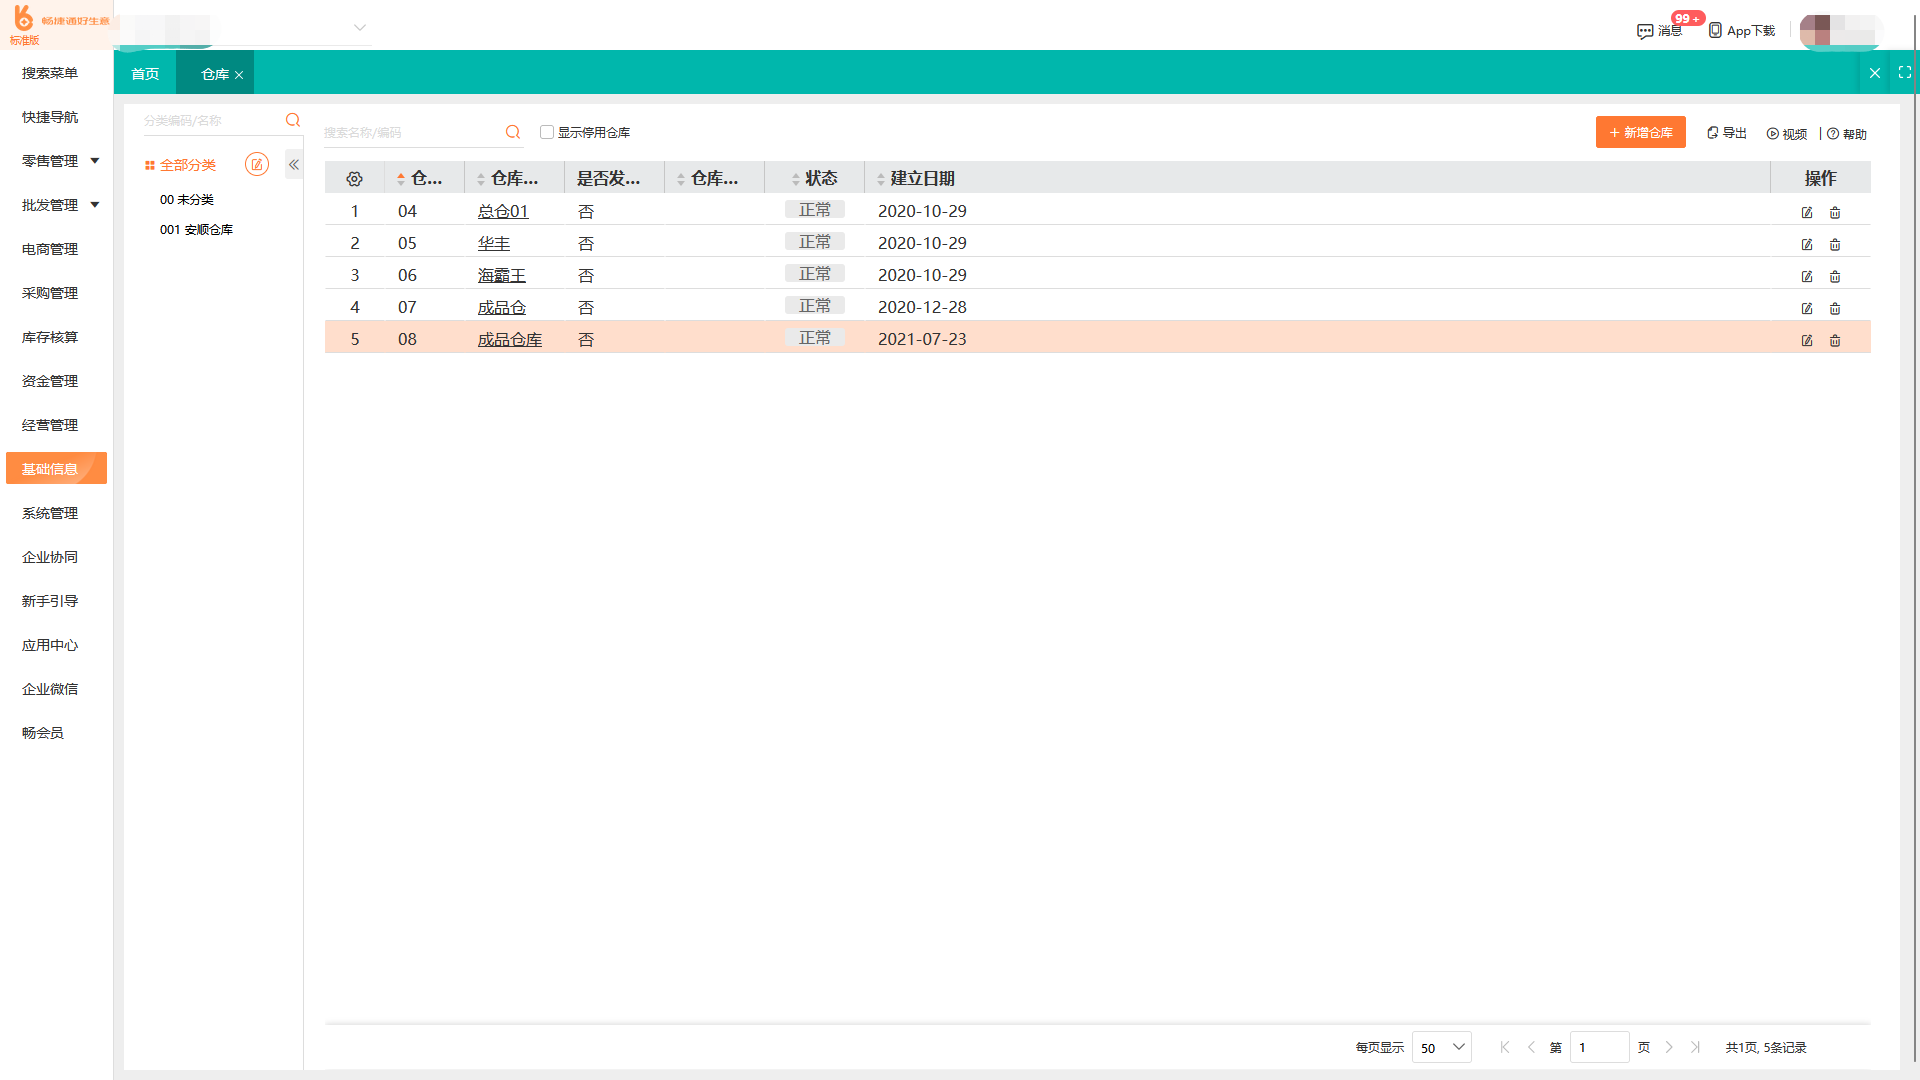Select page size 50 dropdown

tap(1439, 1047)
